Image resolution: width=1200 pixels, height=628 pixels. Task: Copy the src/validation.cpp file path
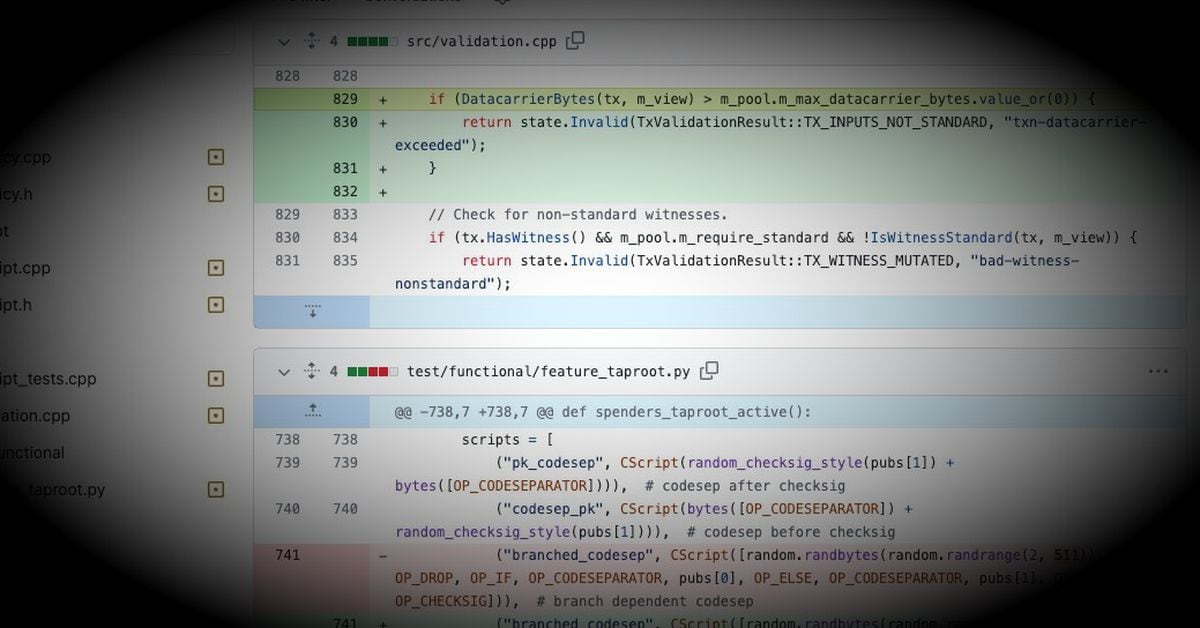click(x=575, y=41)
